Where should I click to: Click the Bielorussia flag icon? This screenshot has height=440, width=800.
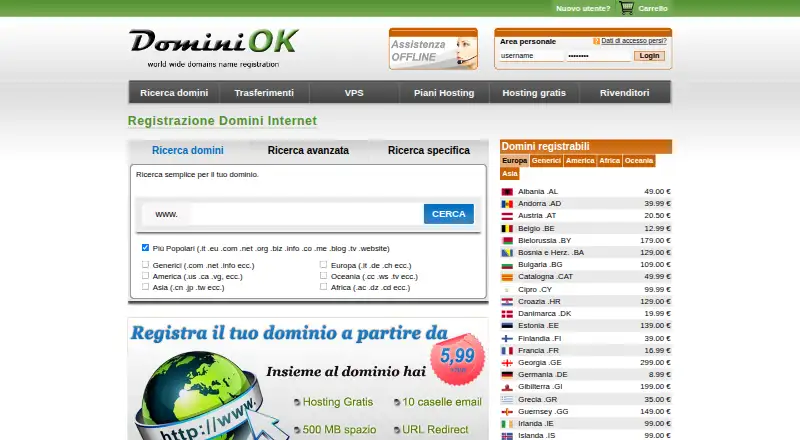507,240
